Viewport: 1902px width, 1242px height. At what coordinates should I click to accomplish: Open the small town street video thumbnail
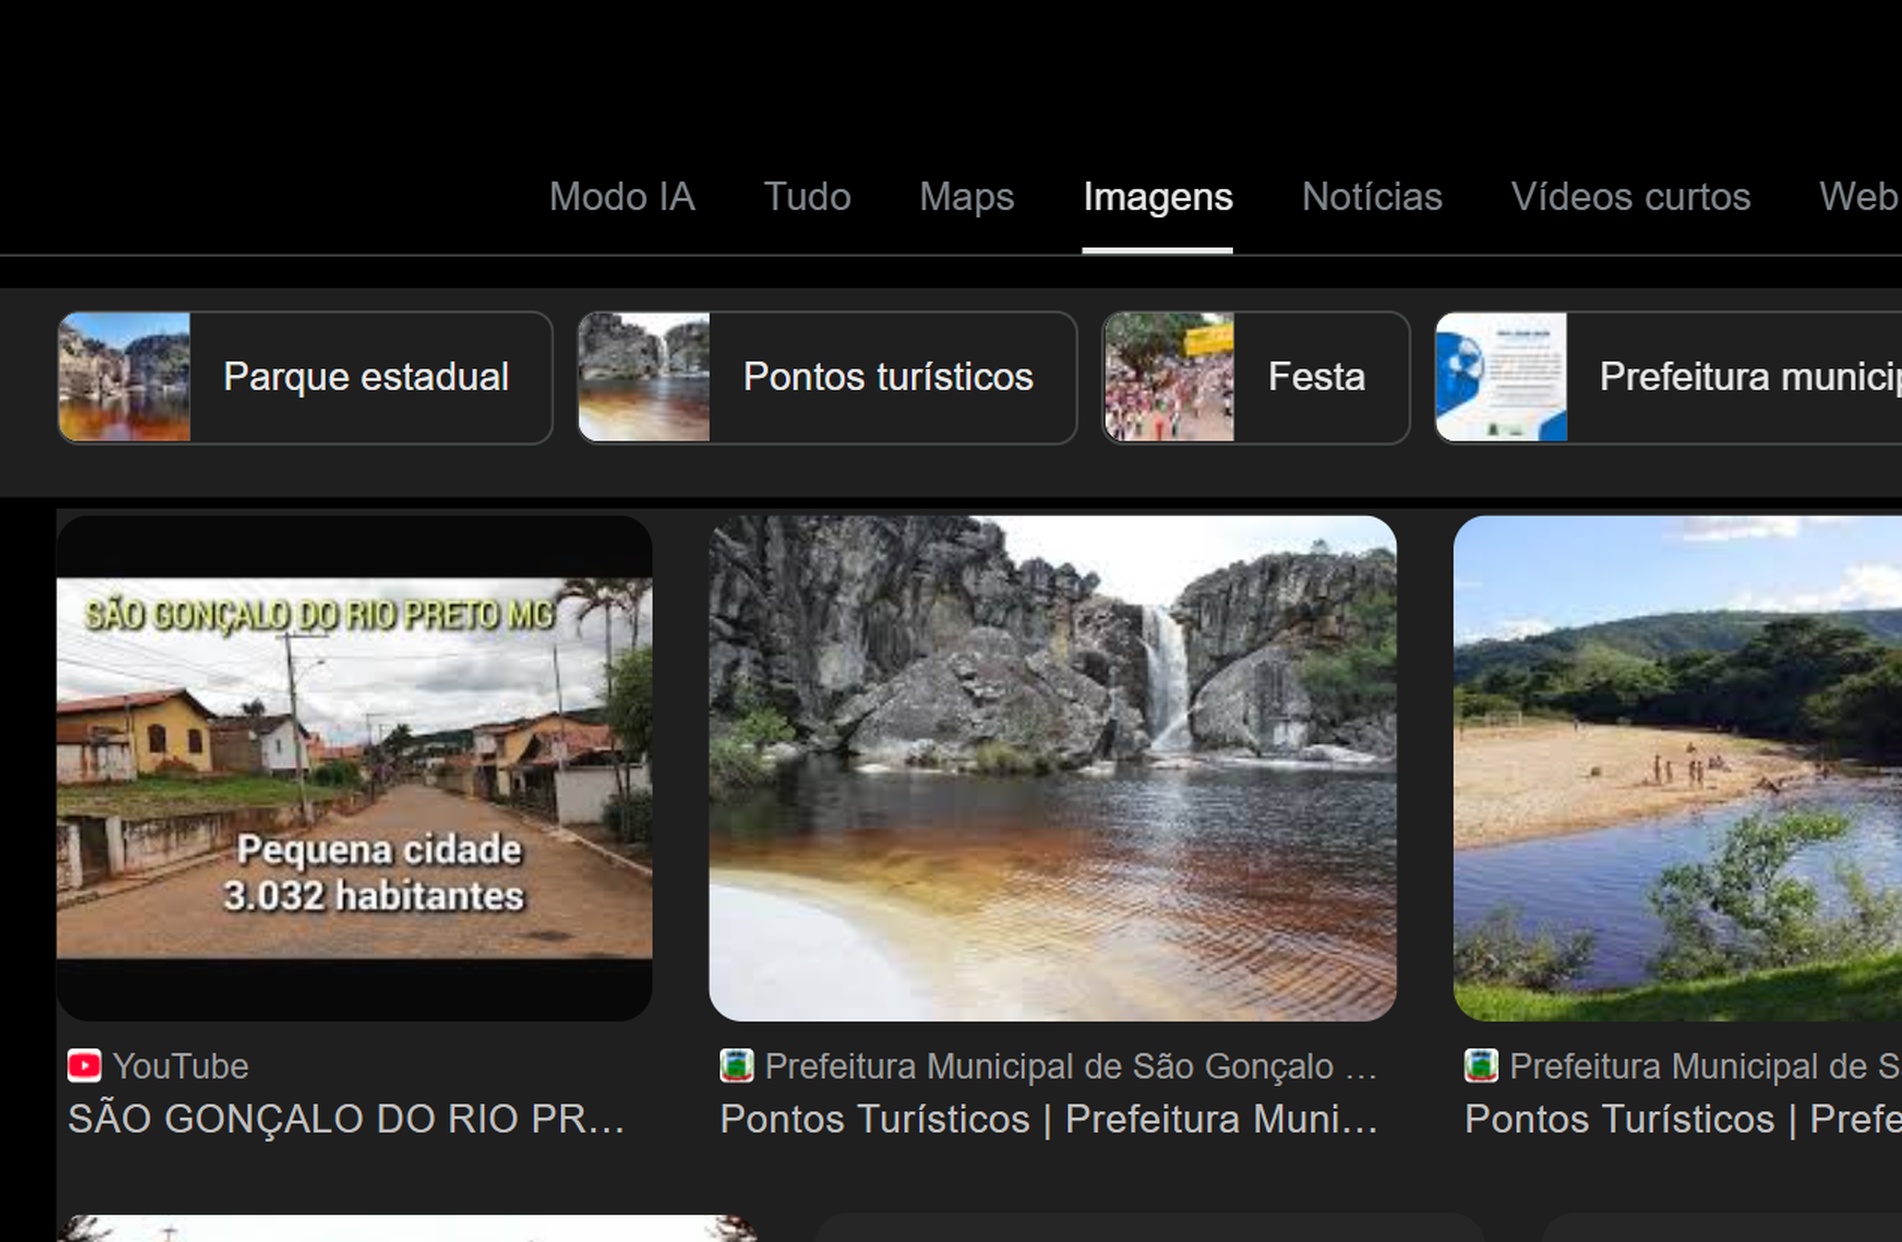pyautogui.click(x=354, y=767)
